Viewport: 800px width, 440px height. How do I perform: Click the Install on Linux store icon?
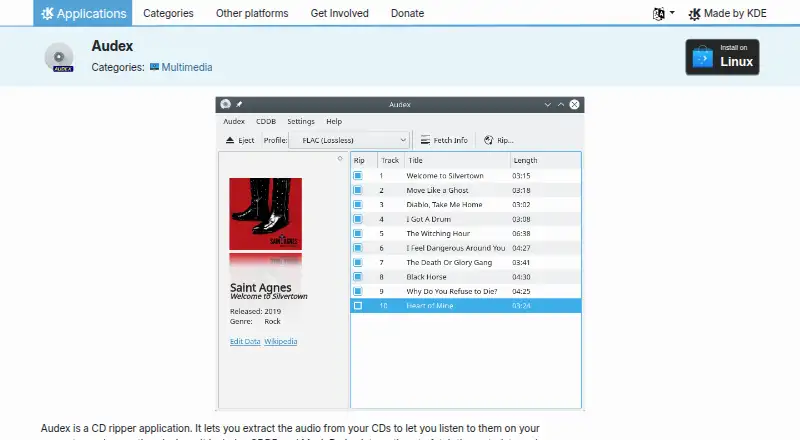(703, 57)
